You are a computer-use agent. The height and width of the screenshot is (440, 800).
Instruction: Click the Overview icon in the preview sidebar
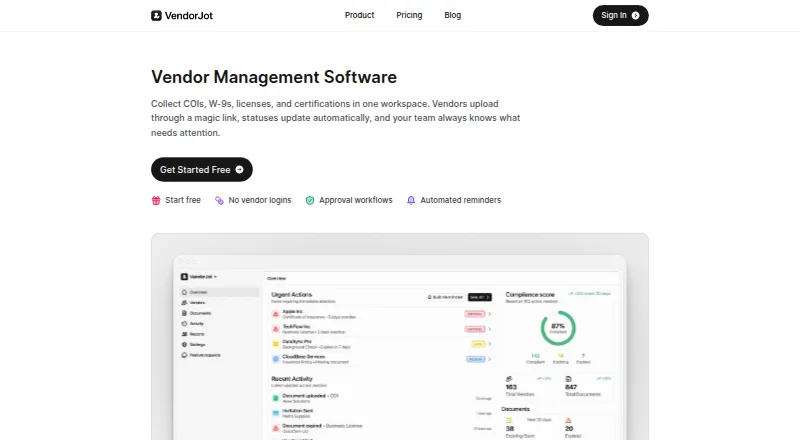[184, 292]
